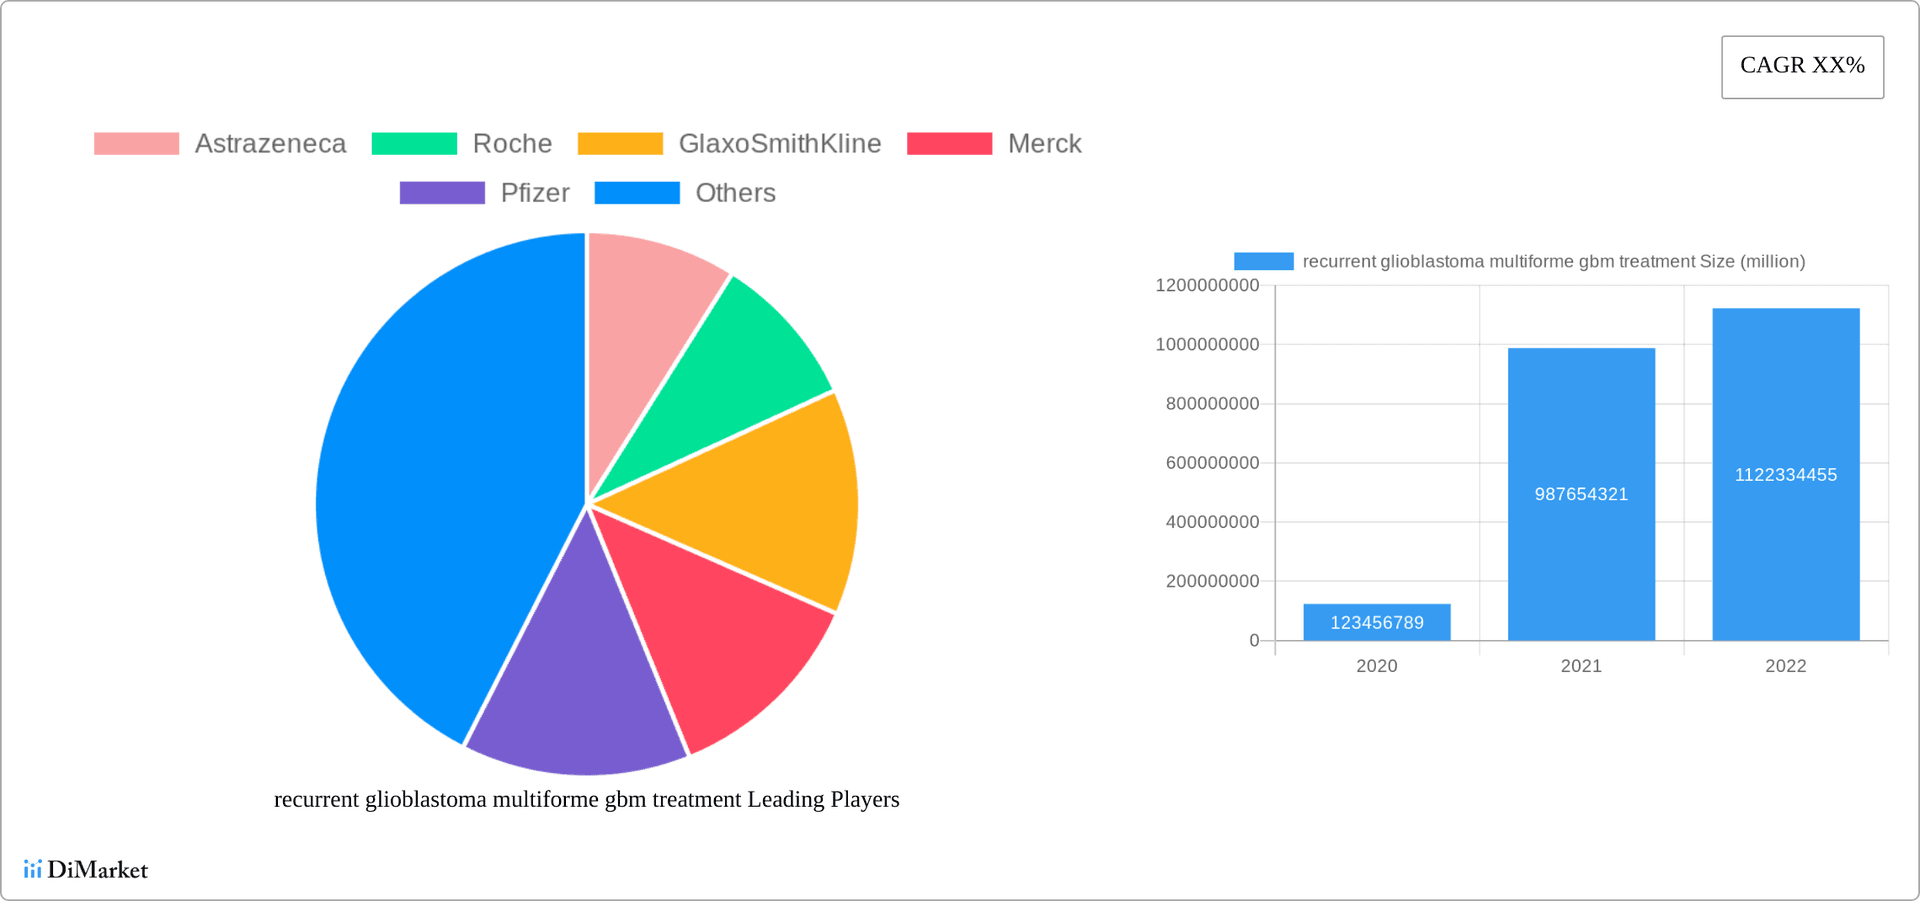The image size is (1920, 901).
Task: Hide the Others slice via legend
Action: 733,192
